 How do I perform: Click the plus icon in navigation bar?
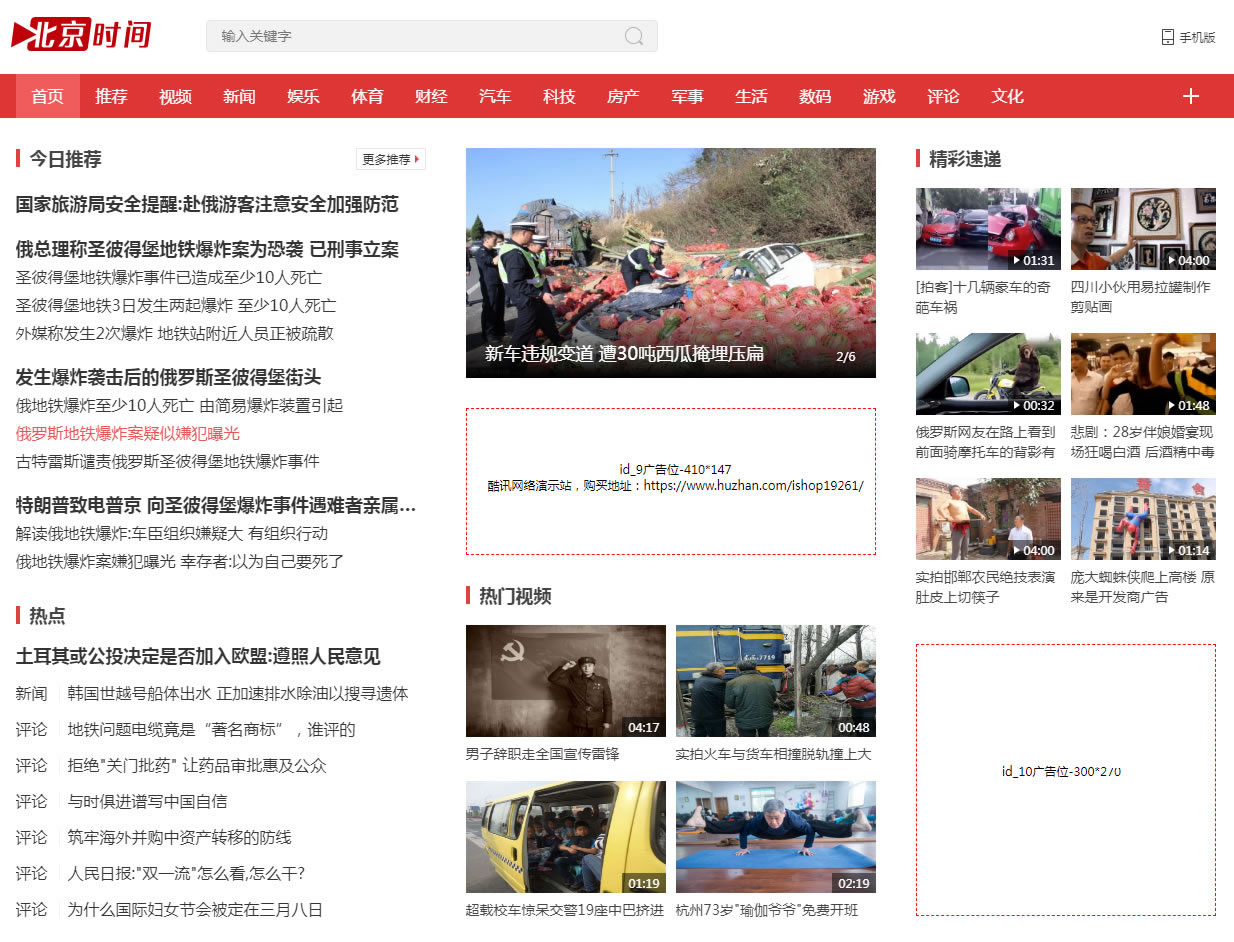(1190, 96)
